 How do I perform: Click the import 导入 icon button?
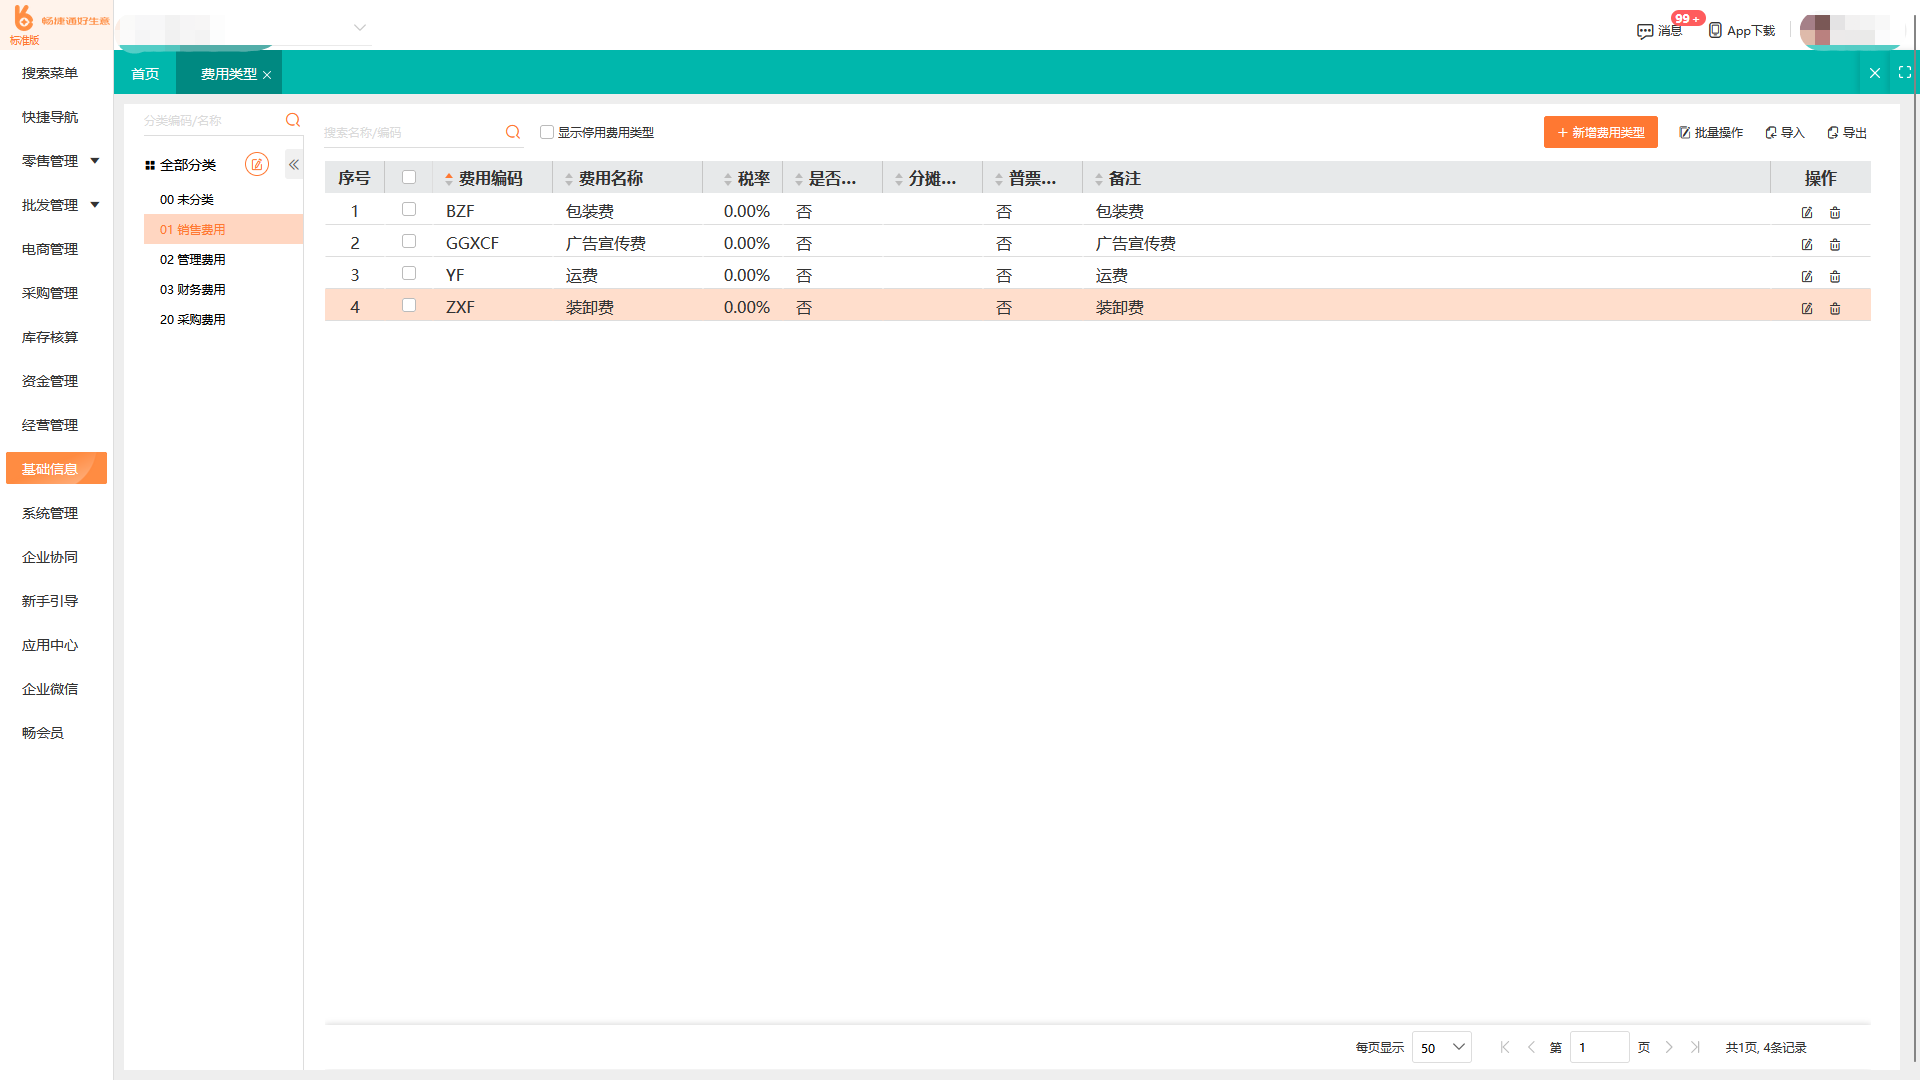pyautogui.click(x=1787, y=131)
